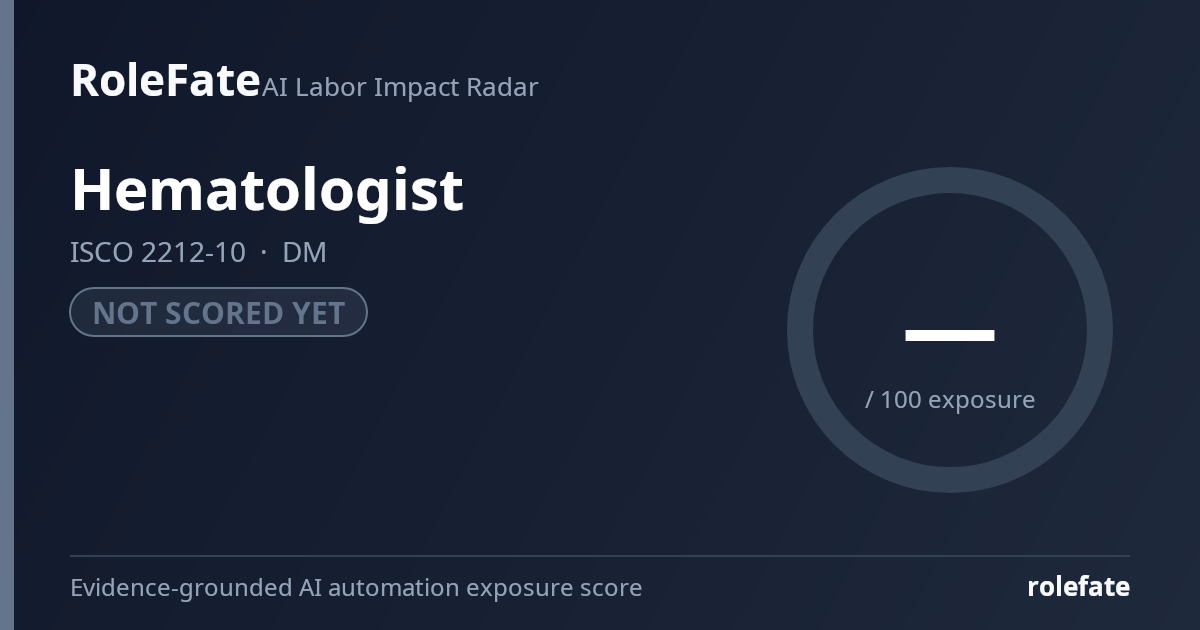The image size is (1200, 630).
Task: Select the ISCO 2212-10 code text
Action: 157,252
